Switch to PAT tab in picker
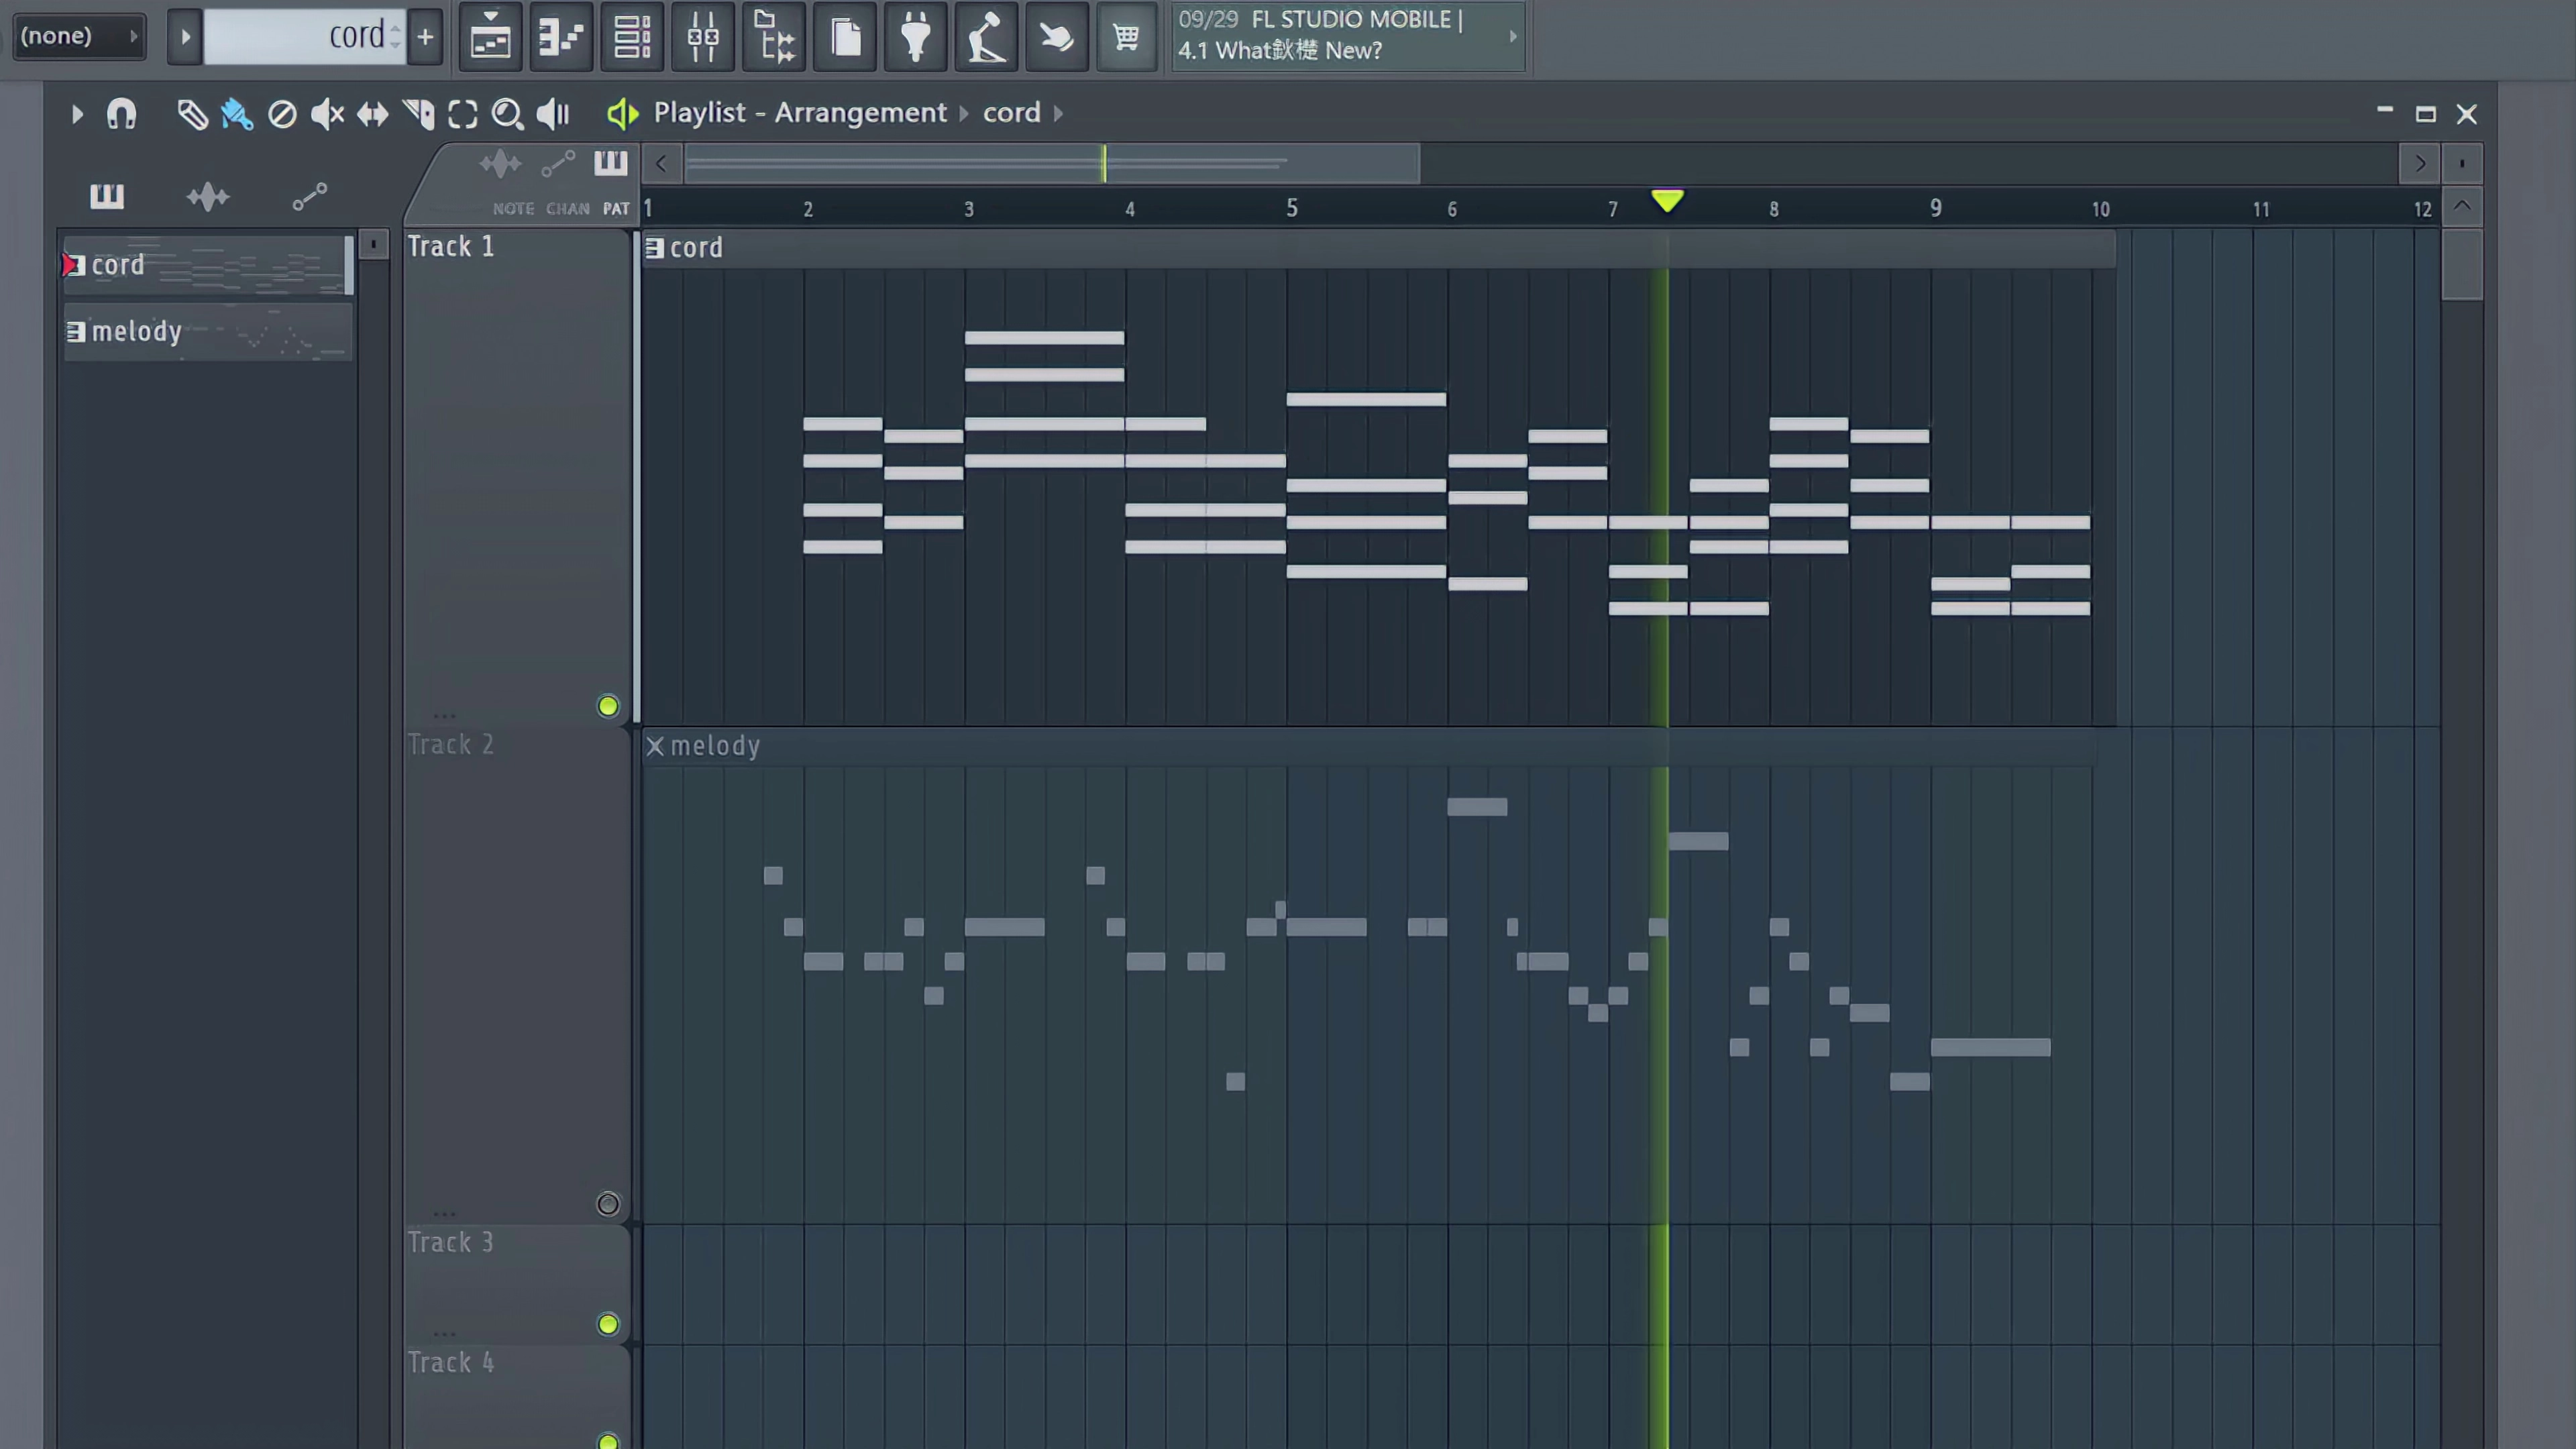Screen dimensions: 2576x1449 pyautogui.click(x=615, y=208)
